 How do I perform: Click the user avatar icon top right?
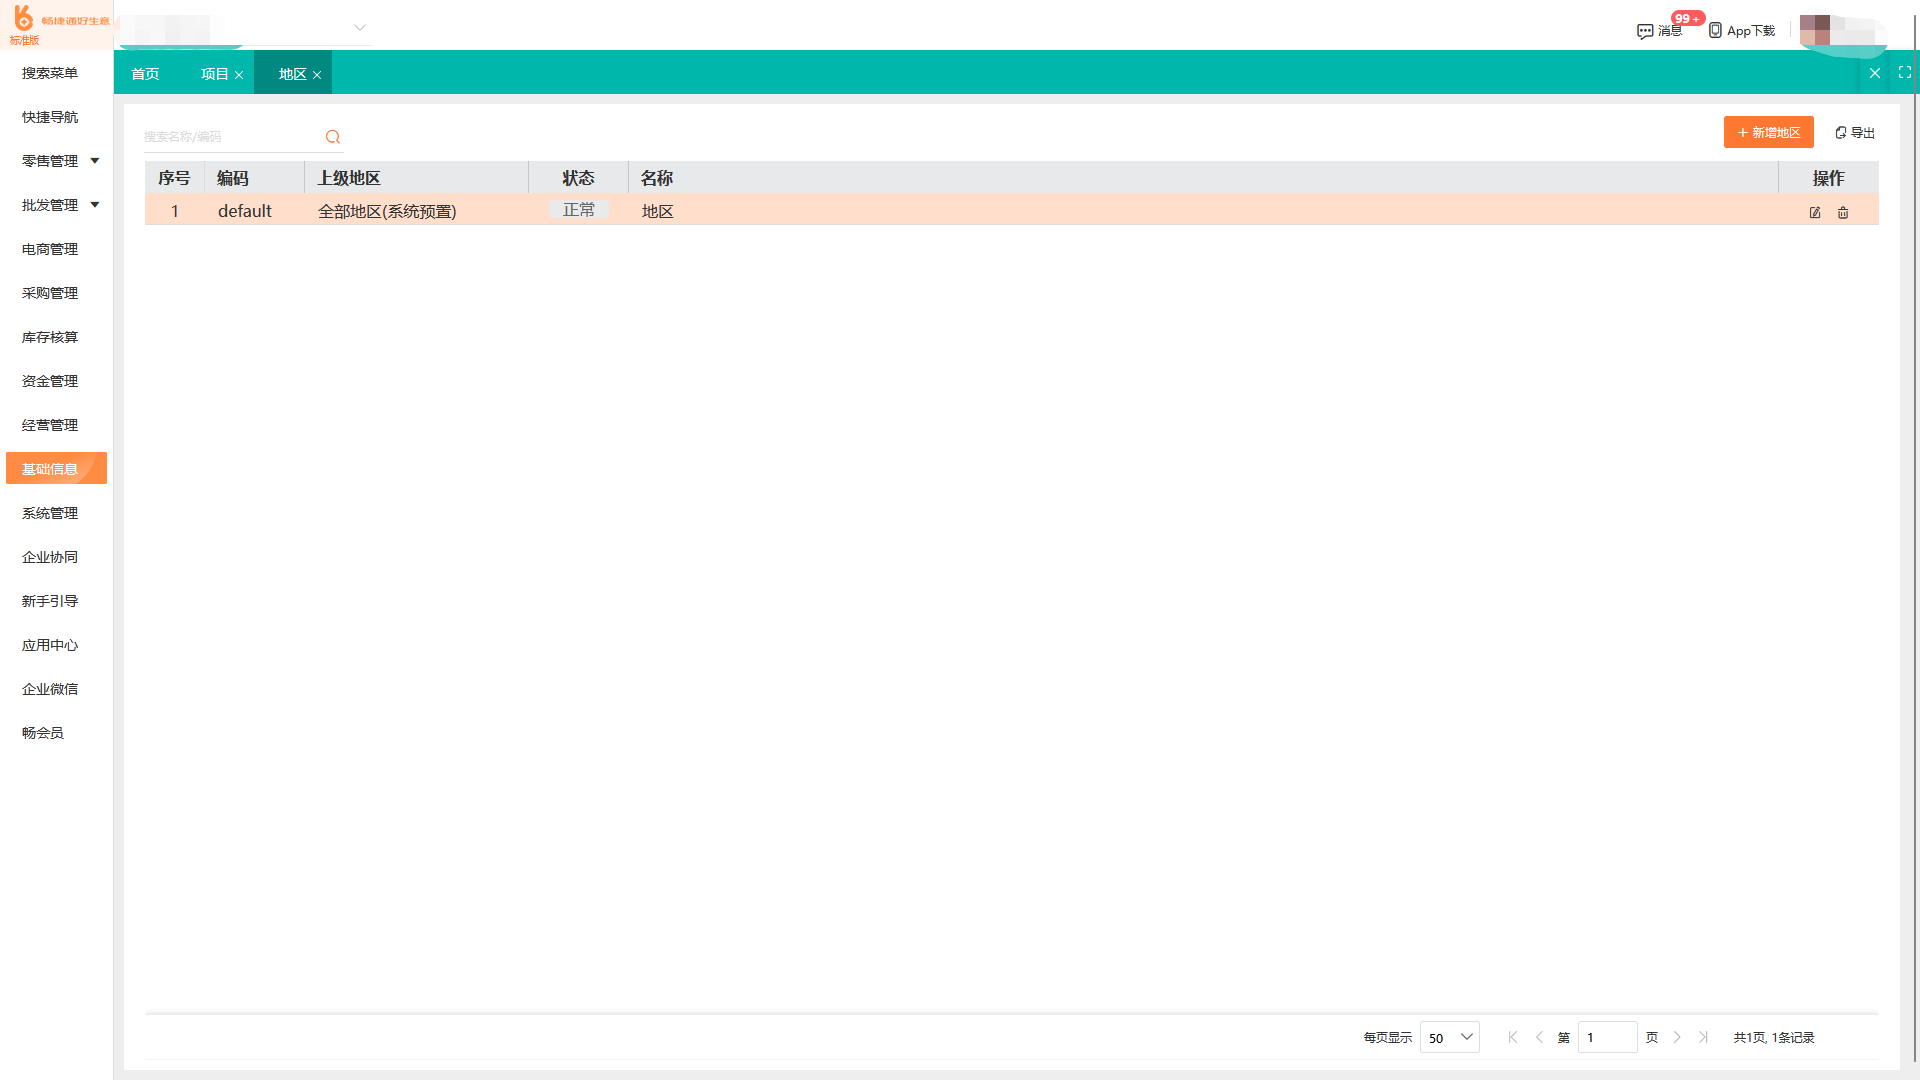click(x=1817, y=29)
